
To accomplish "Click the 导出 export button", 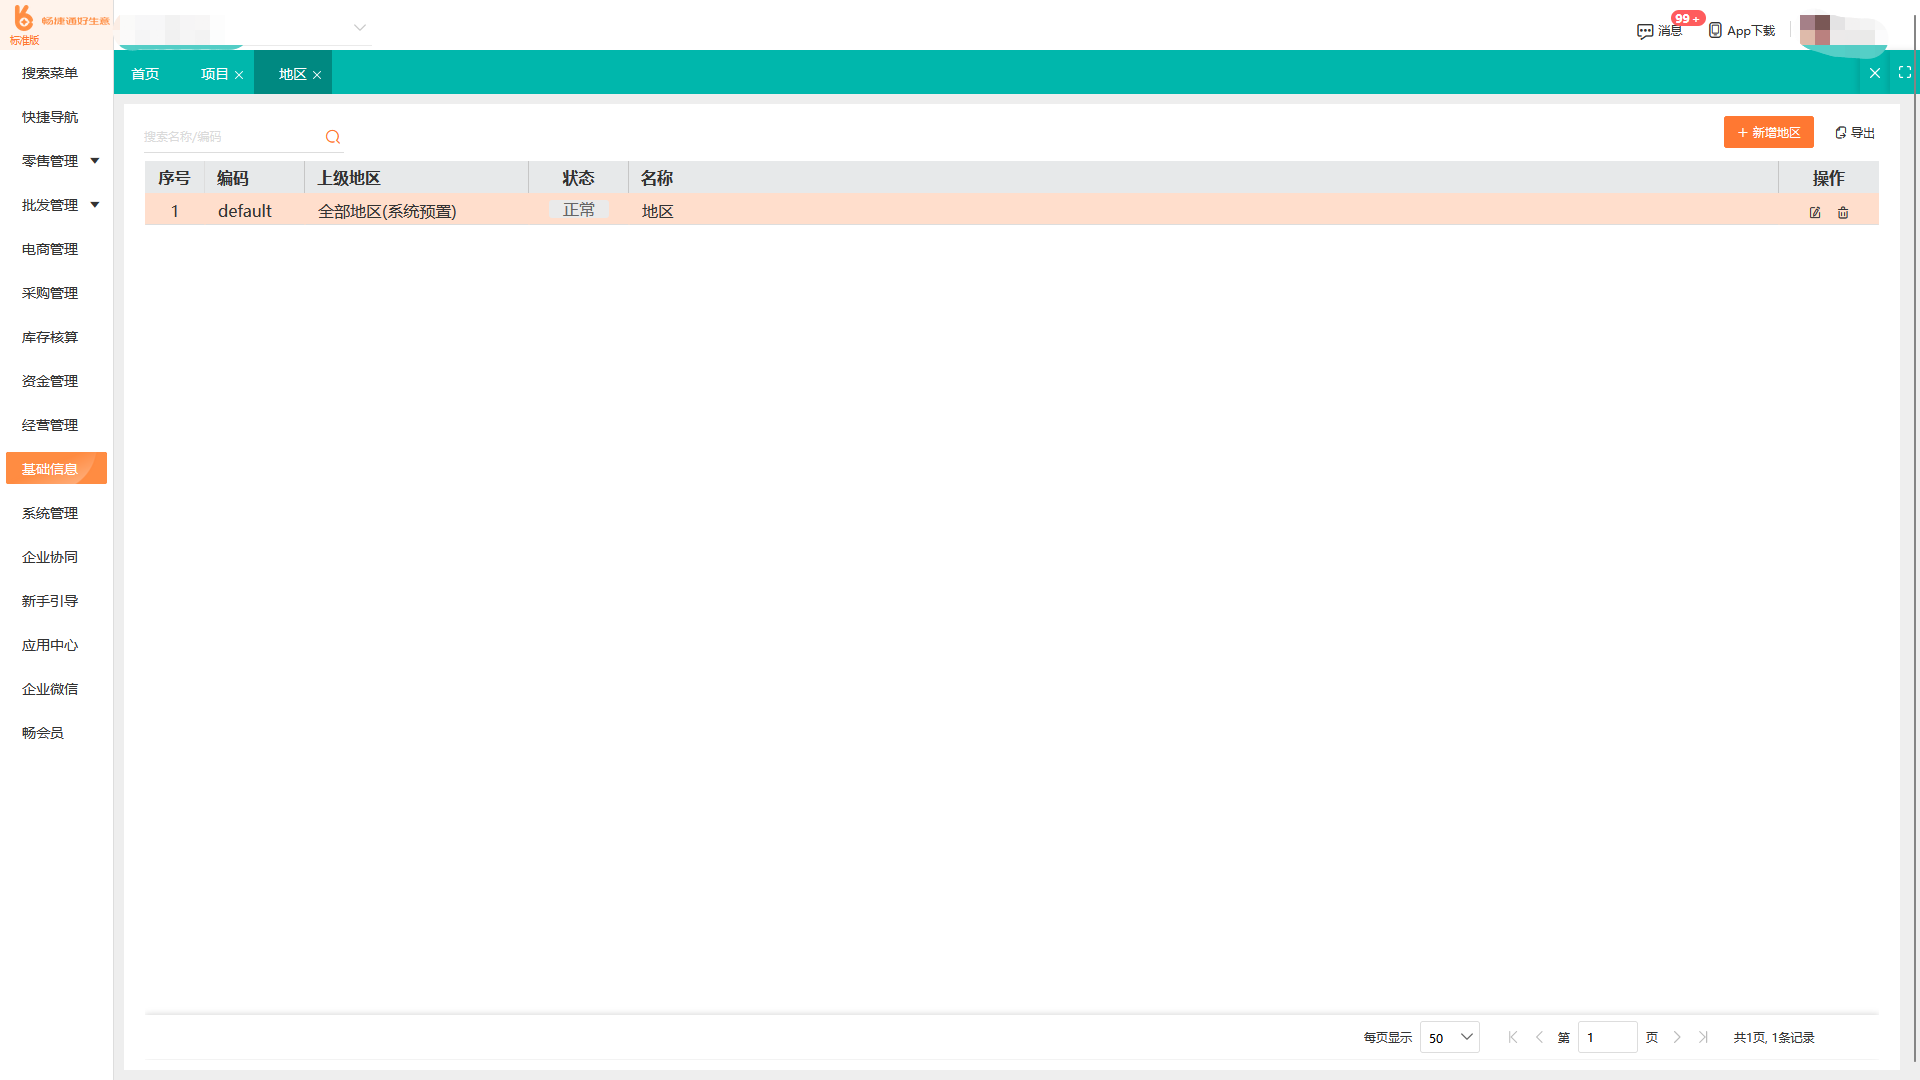I will [x=1855, y=131].
